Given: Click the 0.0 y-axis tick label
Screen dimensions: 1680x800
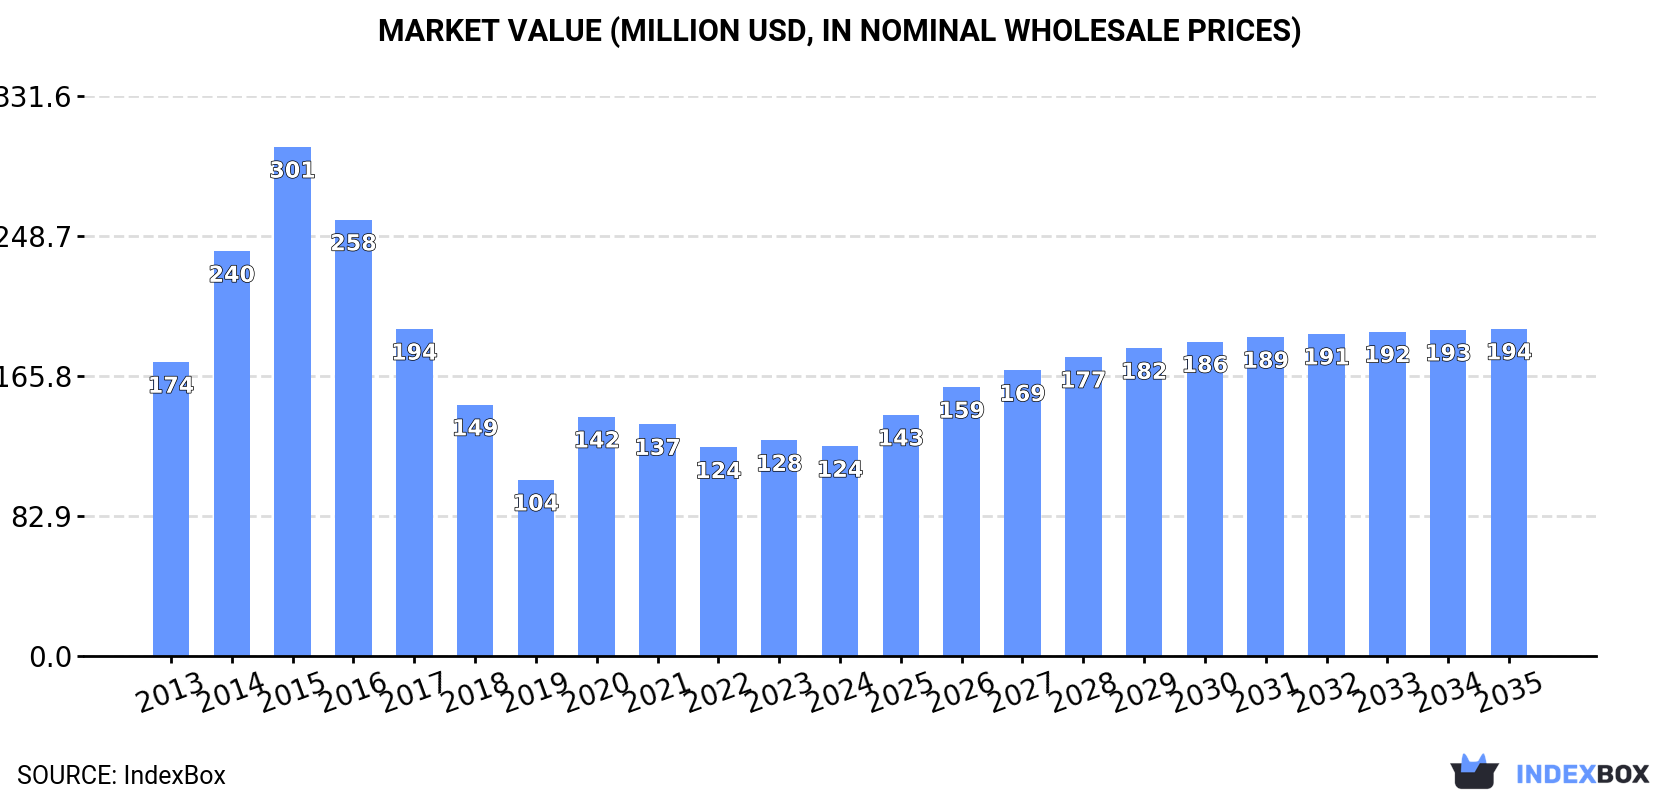Looking at the screenshot, I should [x=51, y=657].
